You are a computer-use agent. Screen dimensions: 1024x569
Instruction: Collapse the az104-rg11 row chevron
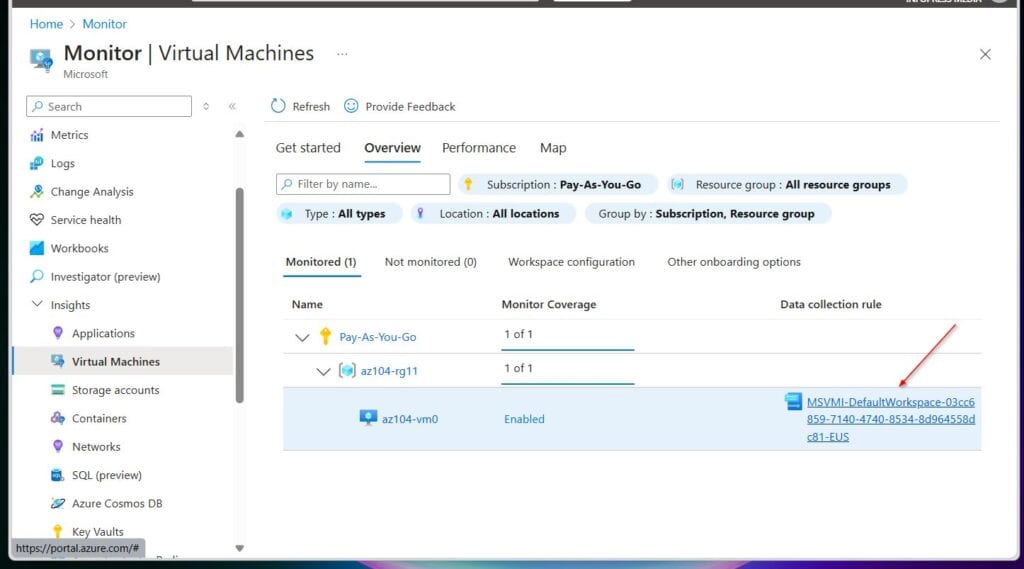(x=323, y=372)
